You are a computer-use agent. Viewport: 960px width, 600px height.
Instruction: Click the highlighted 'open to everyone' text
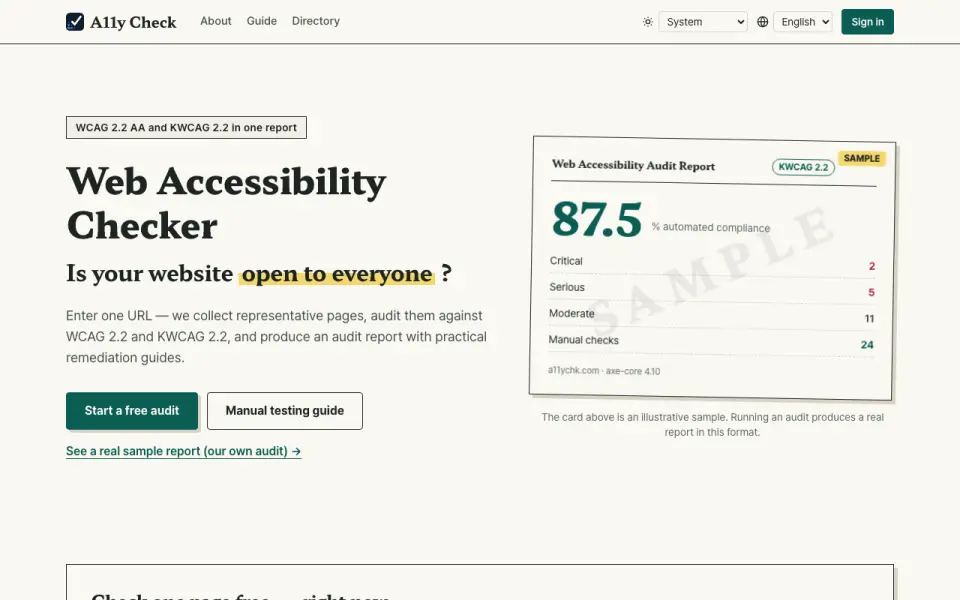[337, 274]
